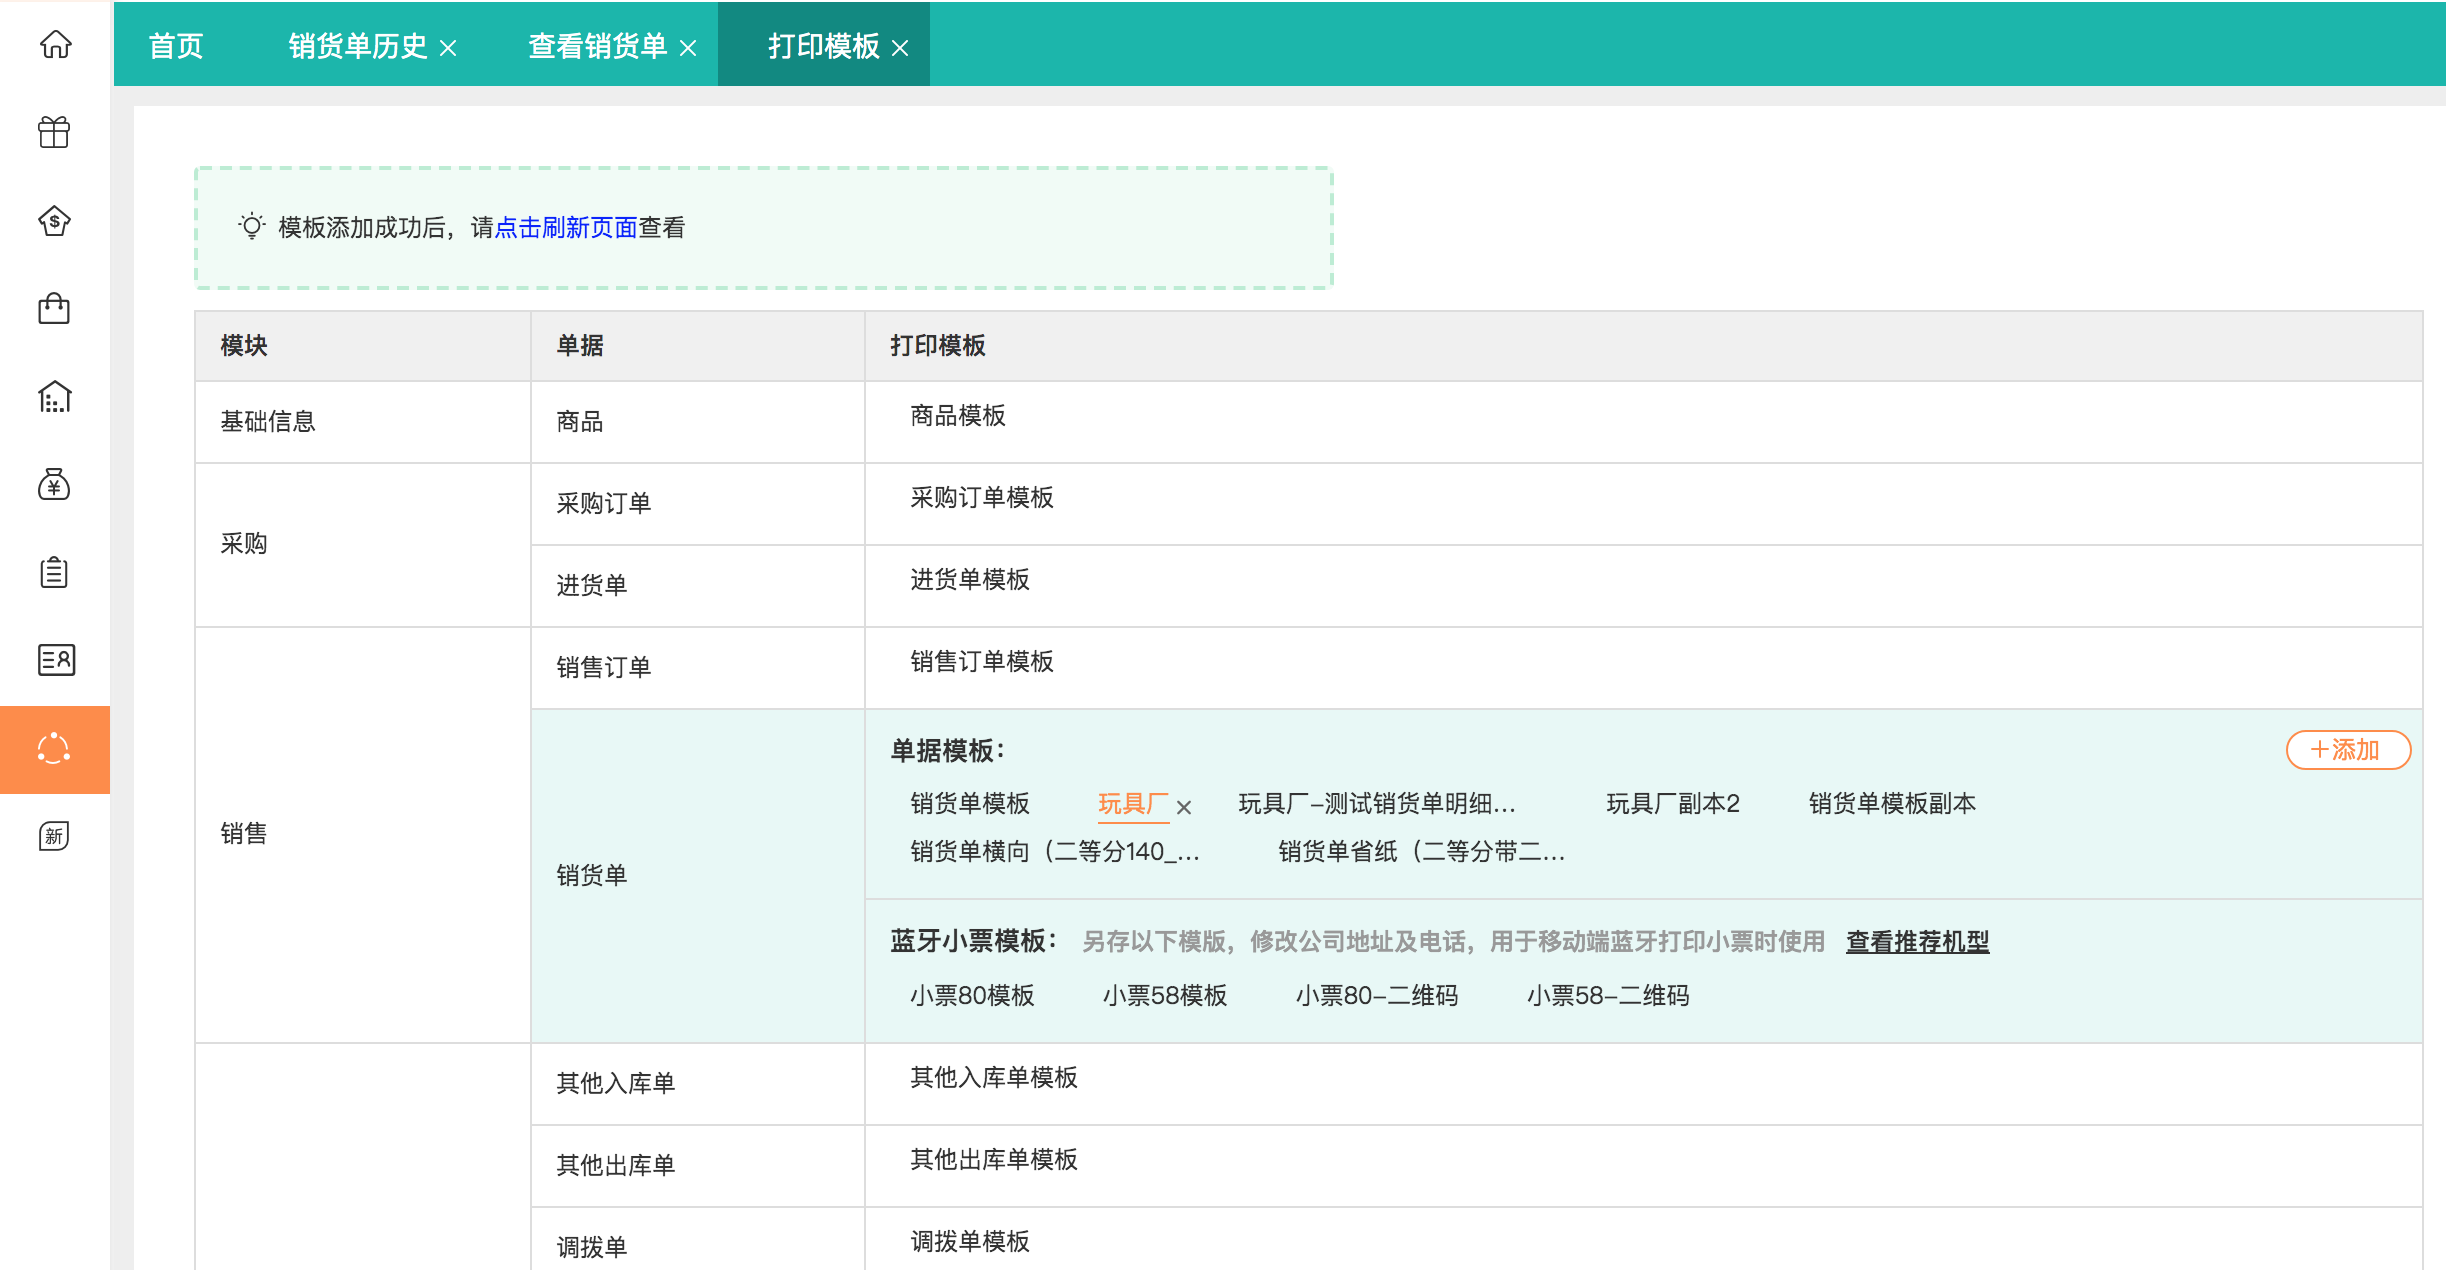Select the document/notes icon in sidebar

coord(55,573)
